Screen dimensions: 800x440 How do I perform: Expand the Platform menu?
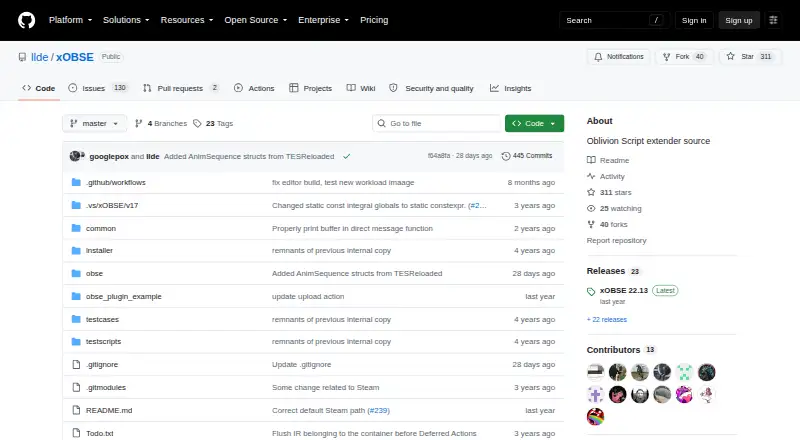70,20
